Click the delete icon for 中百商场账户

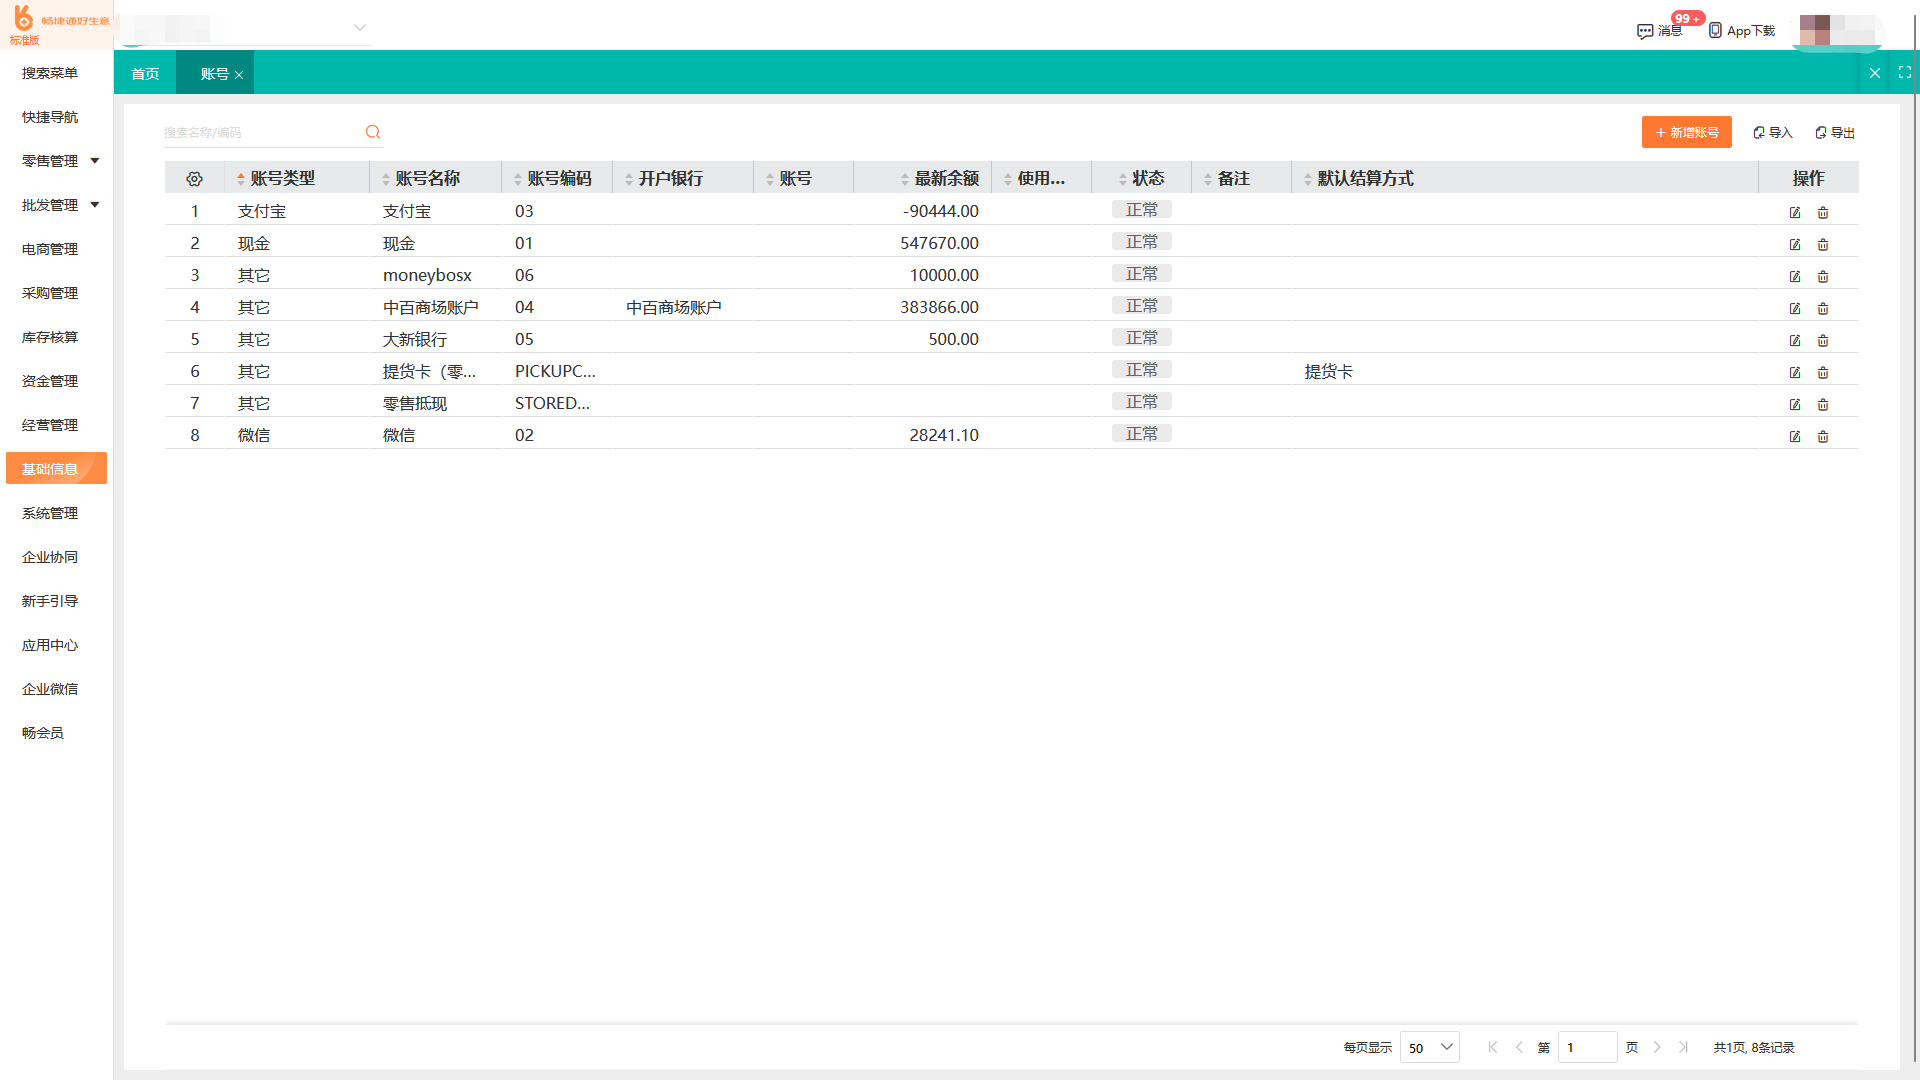[1824, 306]
